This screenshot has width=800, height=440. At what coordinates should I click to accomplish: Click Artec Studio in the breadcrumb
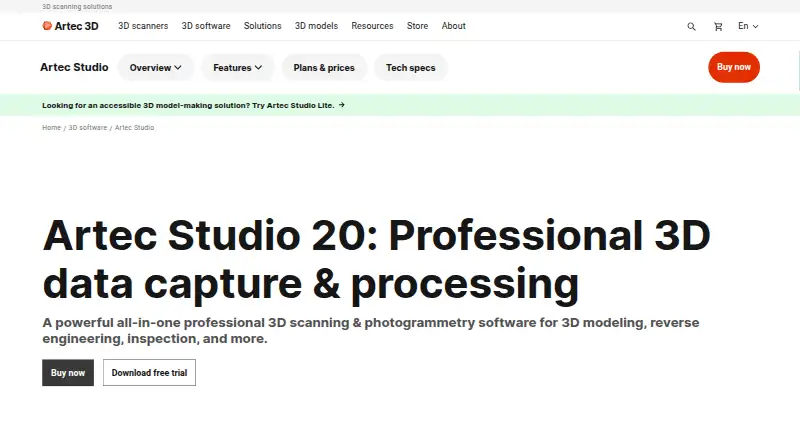point(134,128)
